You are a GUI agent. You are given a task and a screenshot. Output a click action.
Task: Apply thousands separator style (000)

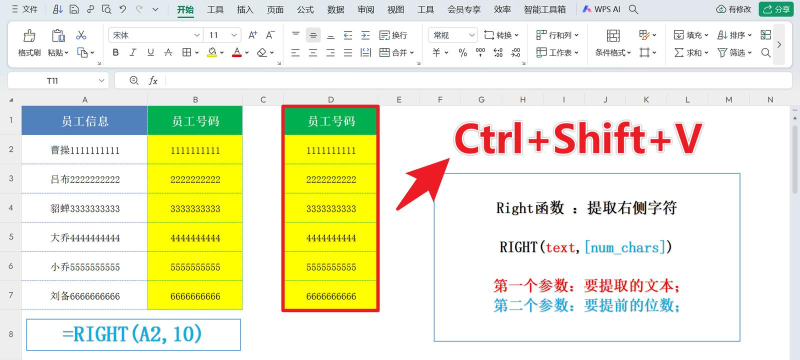480,53
